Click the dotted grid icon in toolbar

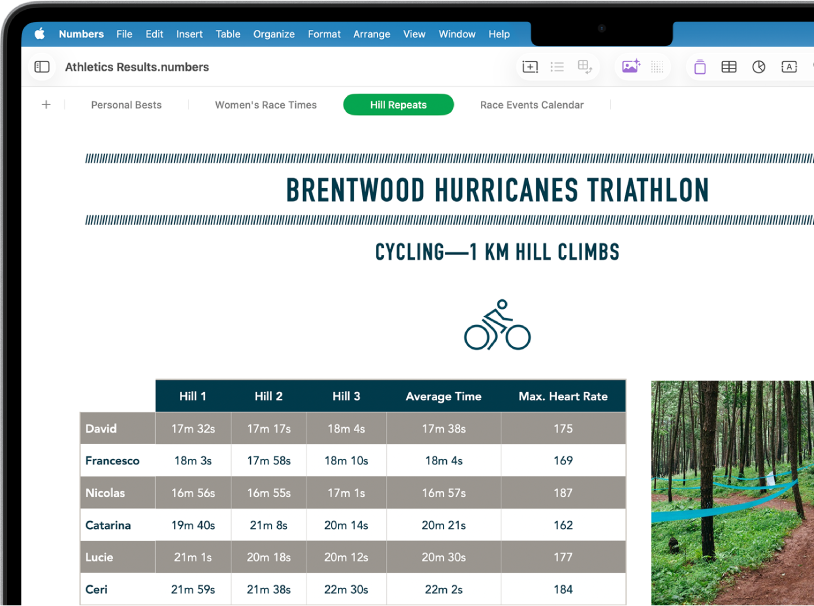(x=657, y=66)
